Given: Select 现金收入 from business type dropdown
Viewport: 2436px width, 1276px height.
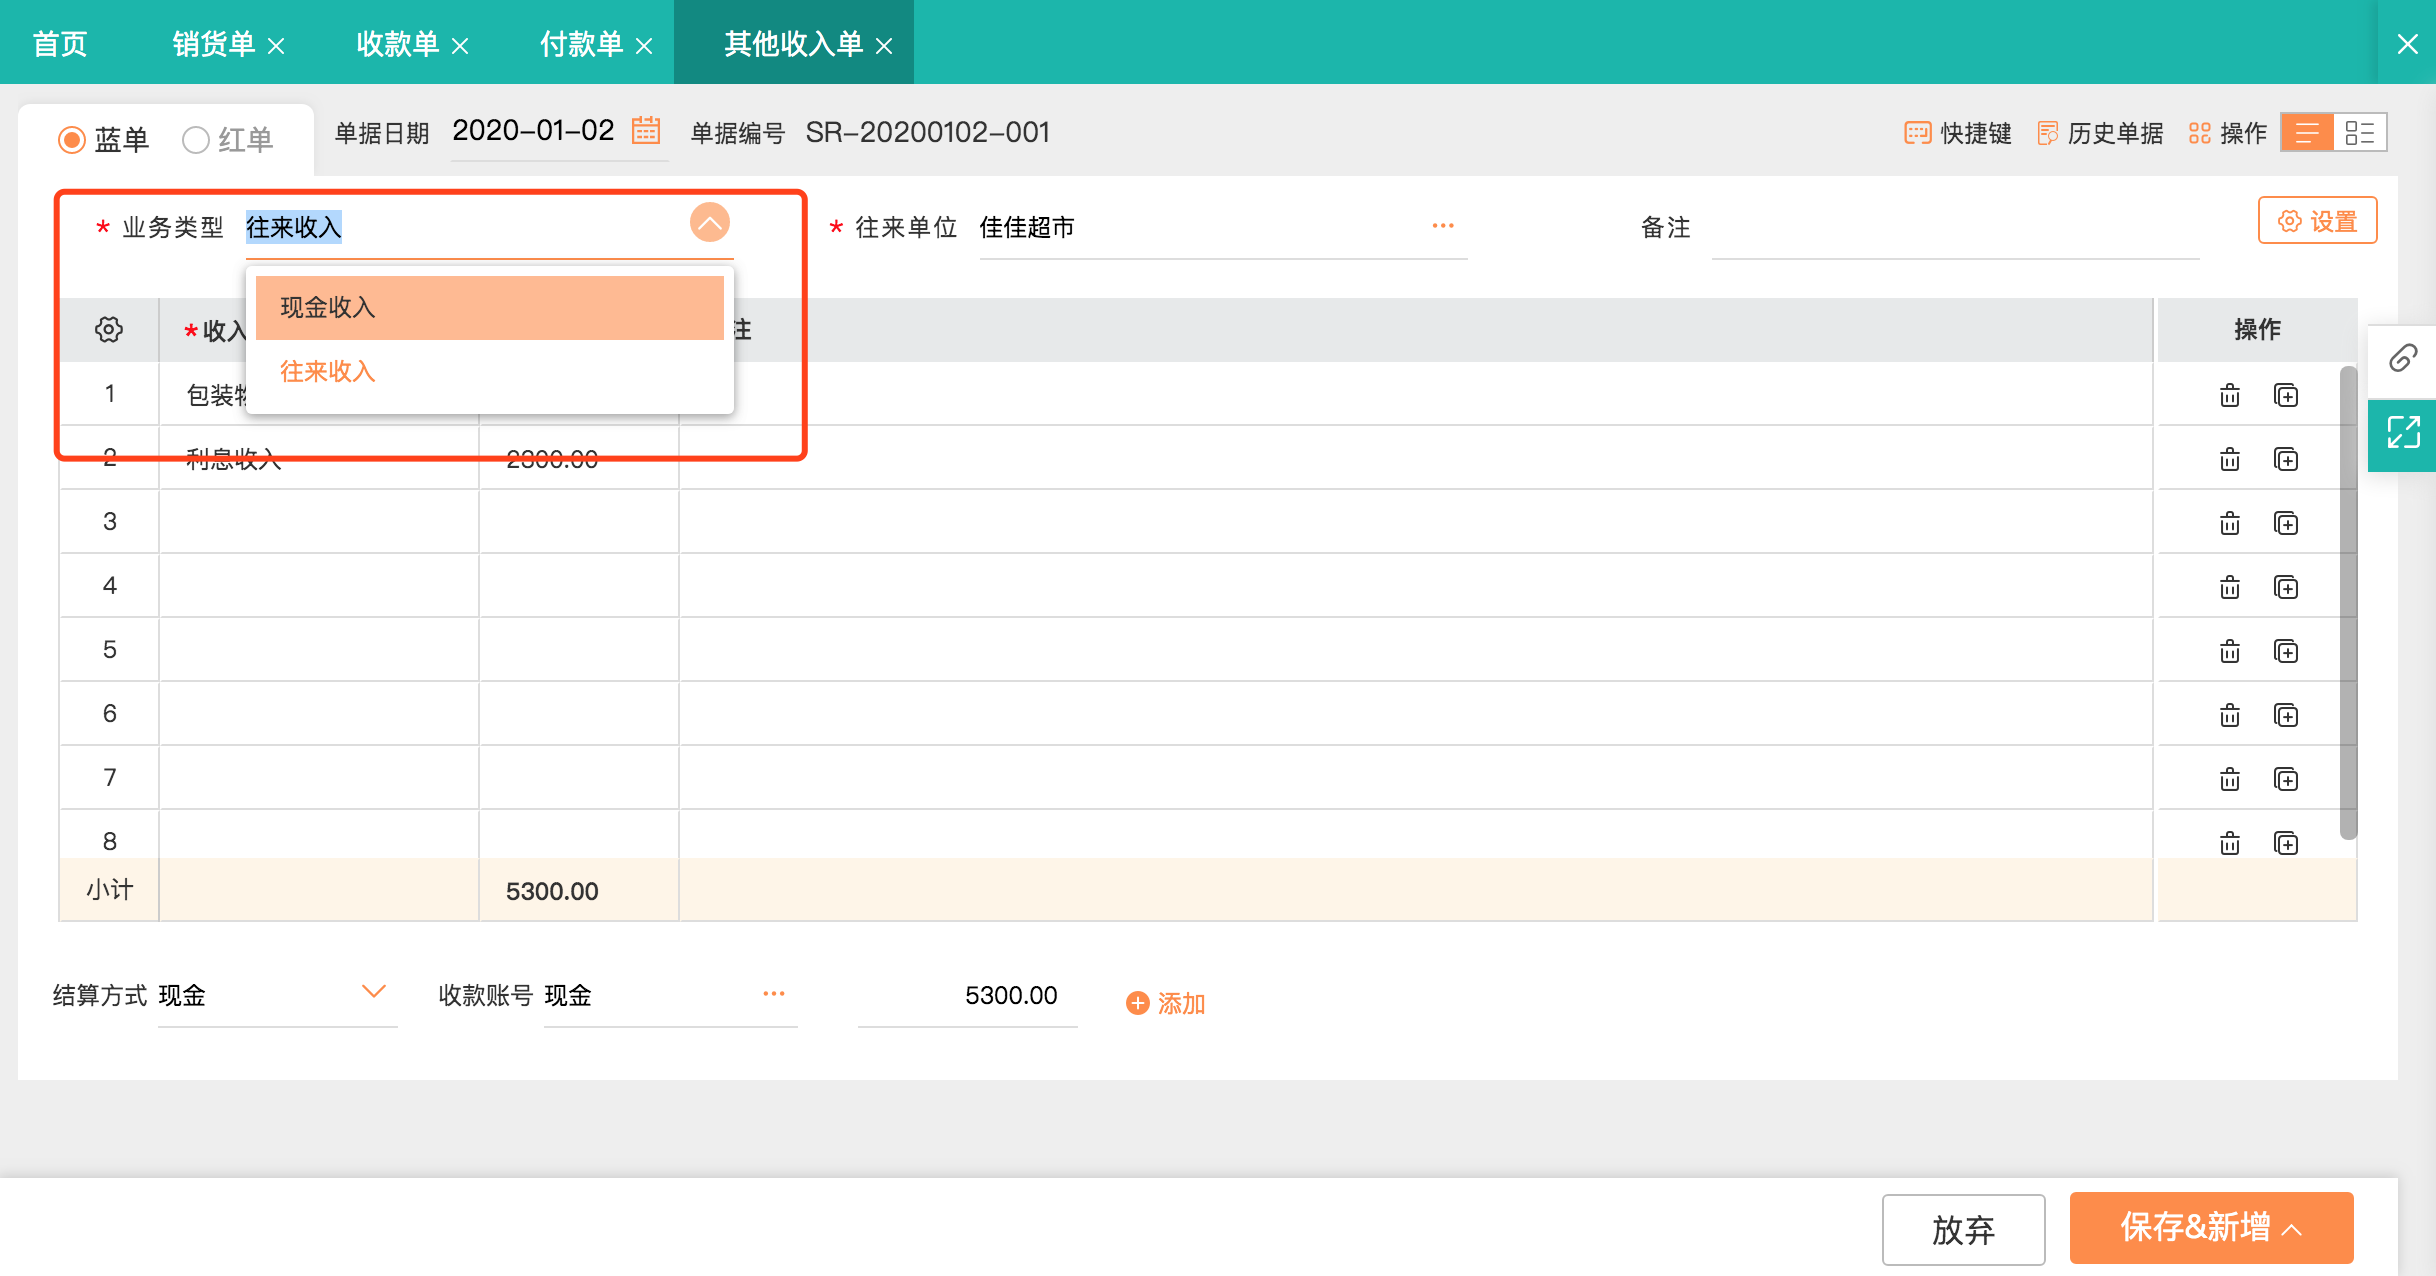Looking at the screenshot, I should click(x=488, y=306).
